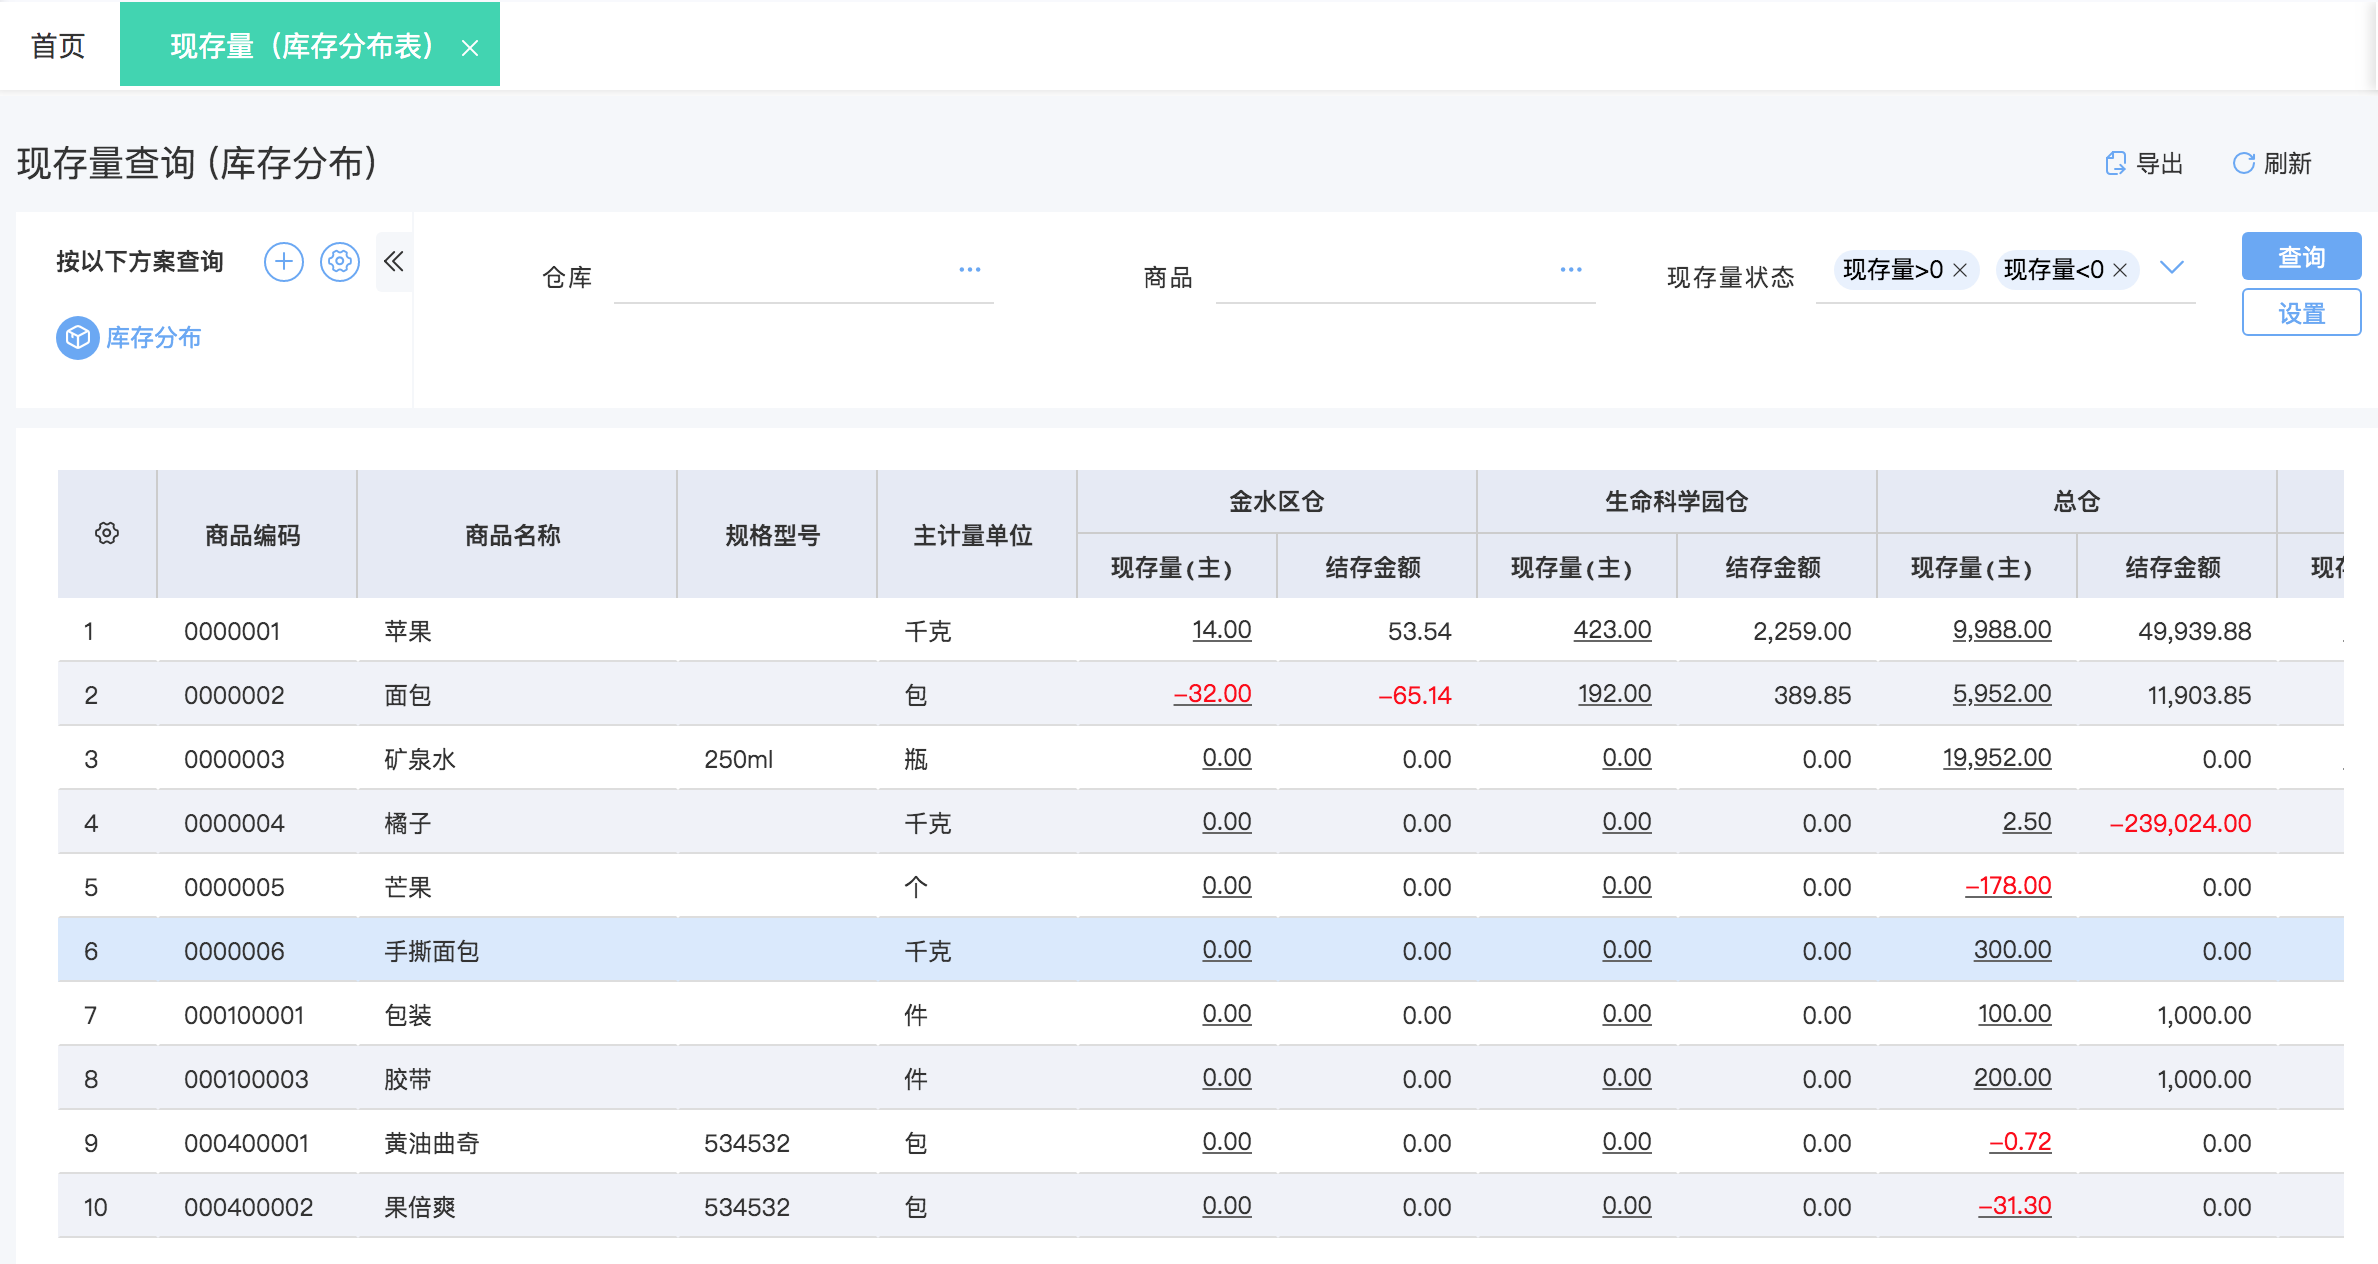2378x1264 pixels.
Task: Click the add scheme plus icon
Action: (x=283, y=263)
